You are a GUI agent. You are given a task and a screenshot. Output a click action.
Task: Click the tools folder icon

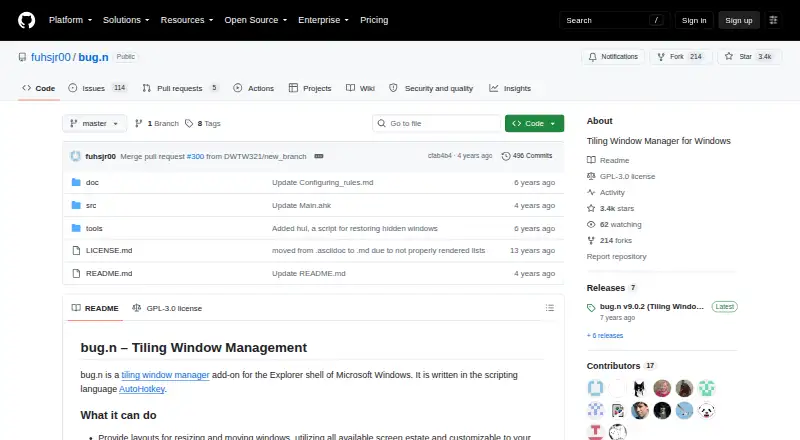76,228
